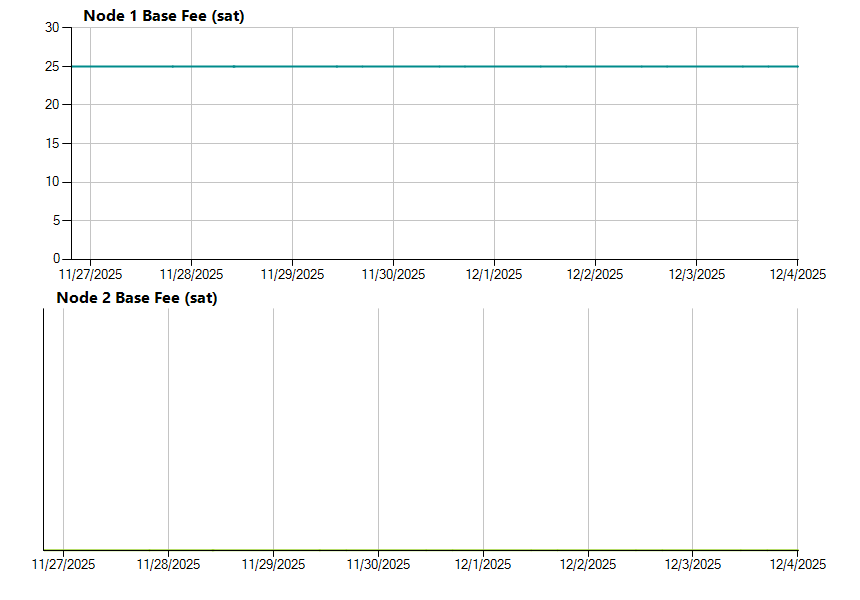Screen dimensions: 860x600
Task: Click the "Node 1 Base Fee (sat)" chart title
Action: (x=163, y=15)
